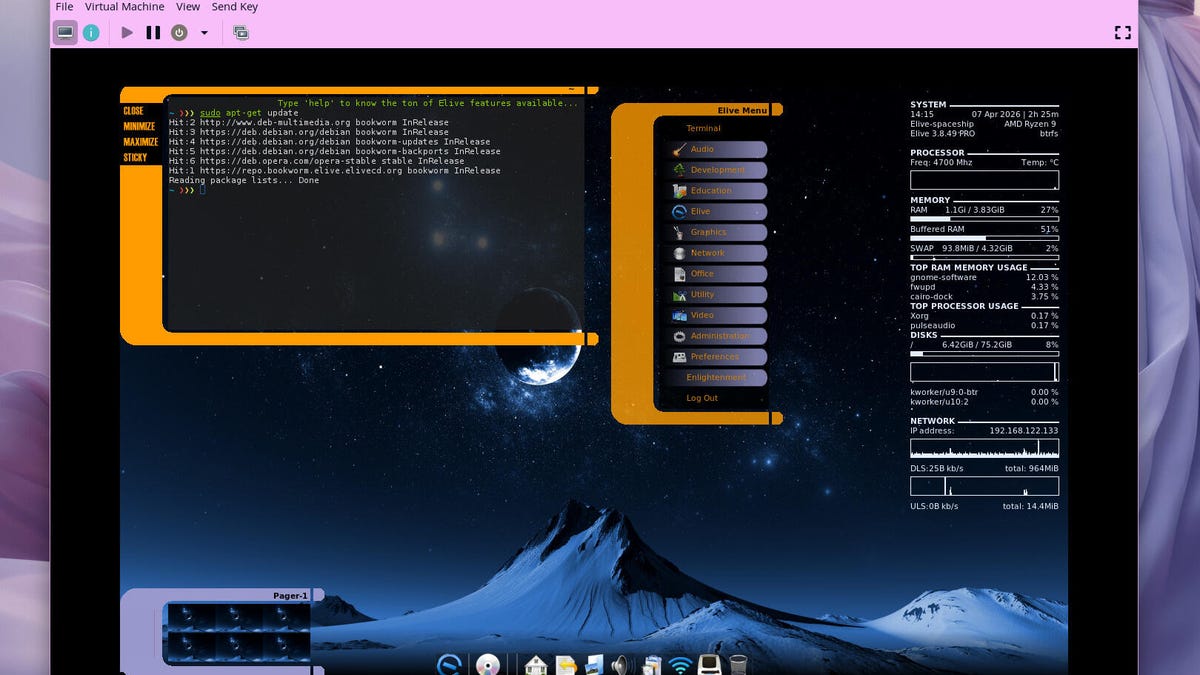Open Terminal from the Elive Menu
This screenshot has width=1200, height=675.
point(702,128)
